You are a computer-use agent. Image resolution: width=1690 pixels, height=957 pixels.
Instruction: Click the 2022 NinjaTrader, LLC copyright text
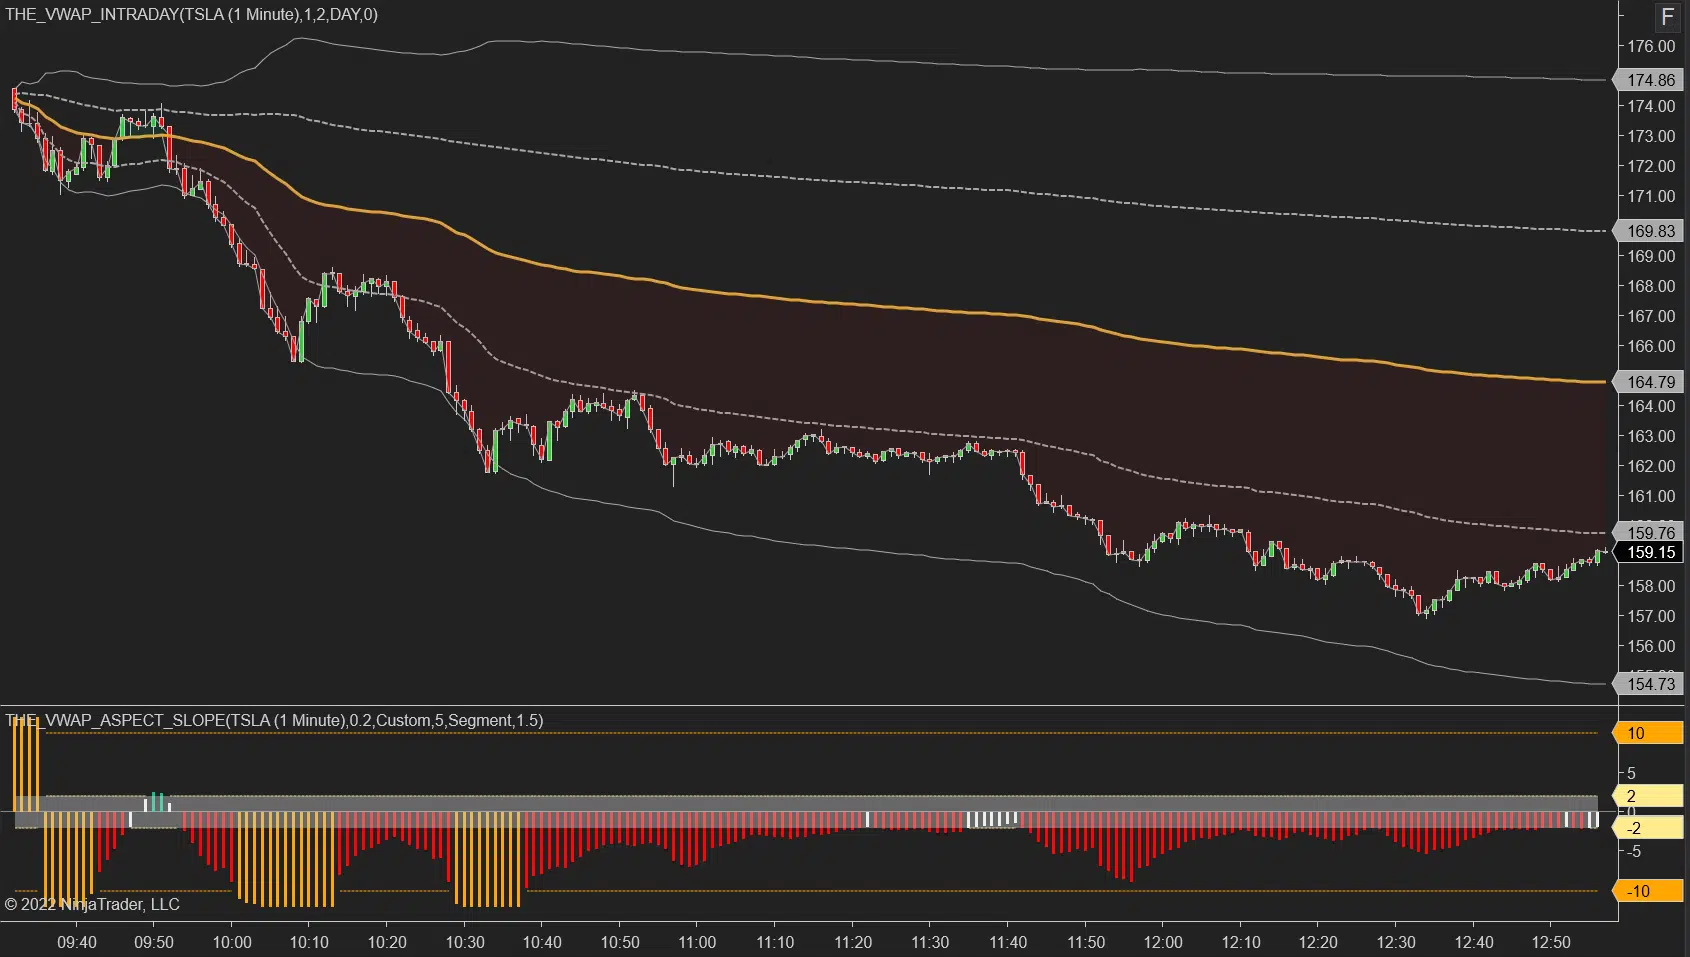[x=92, y=904]
